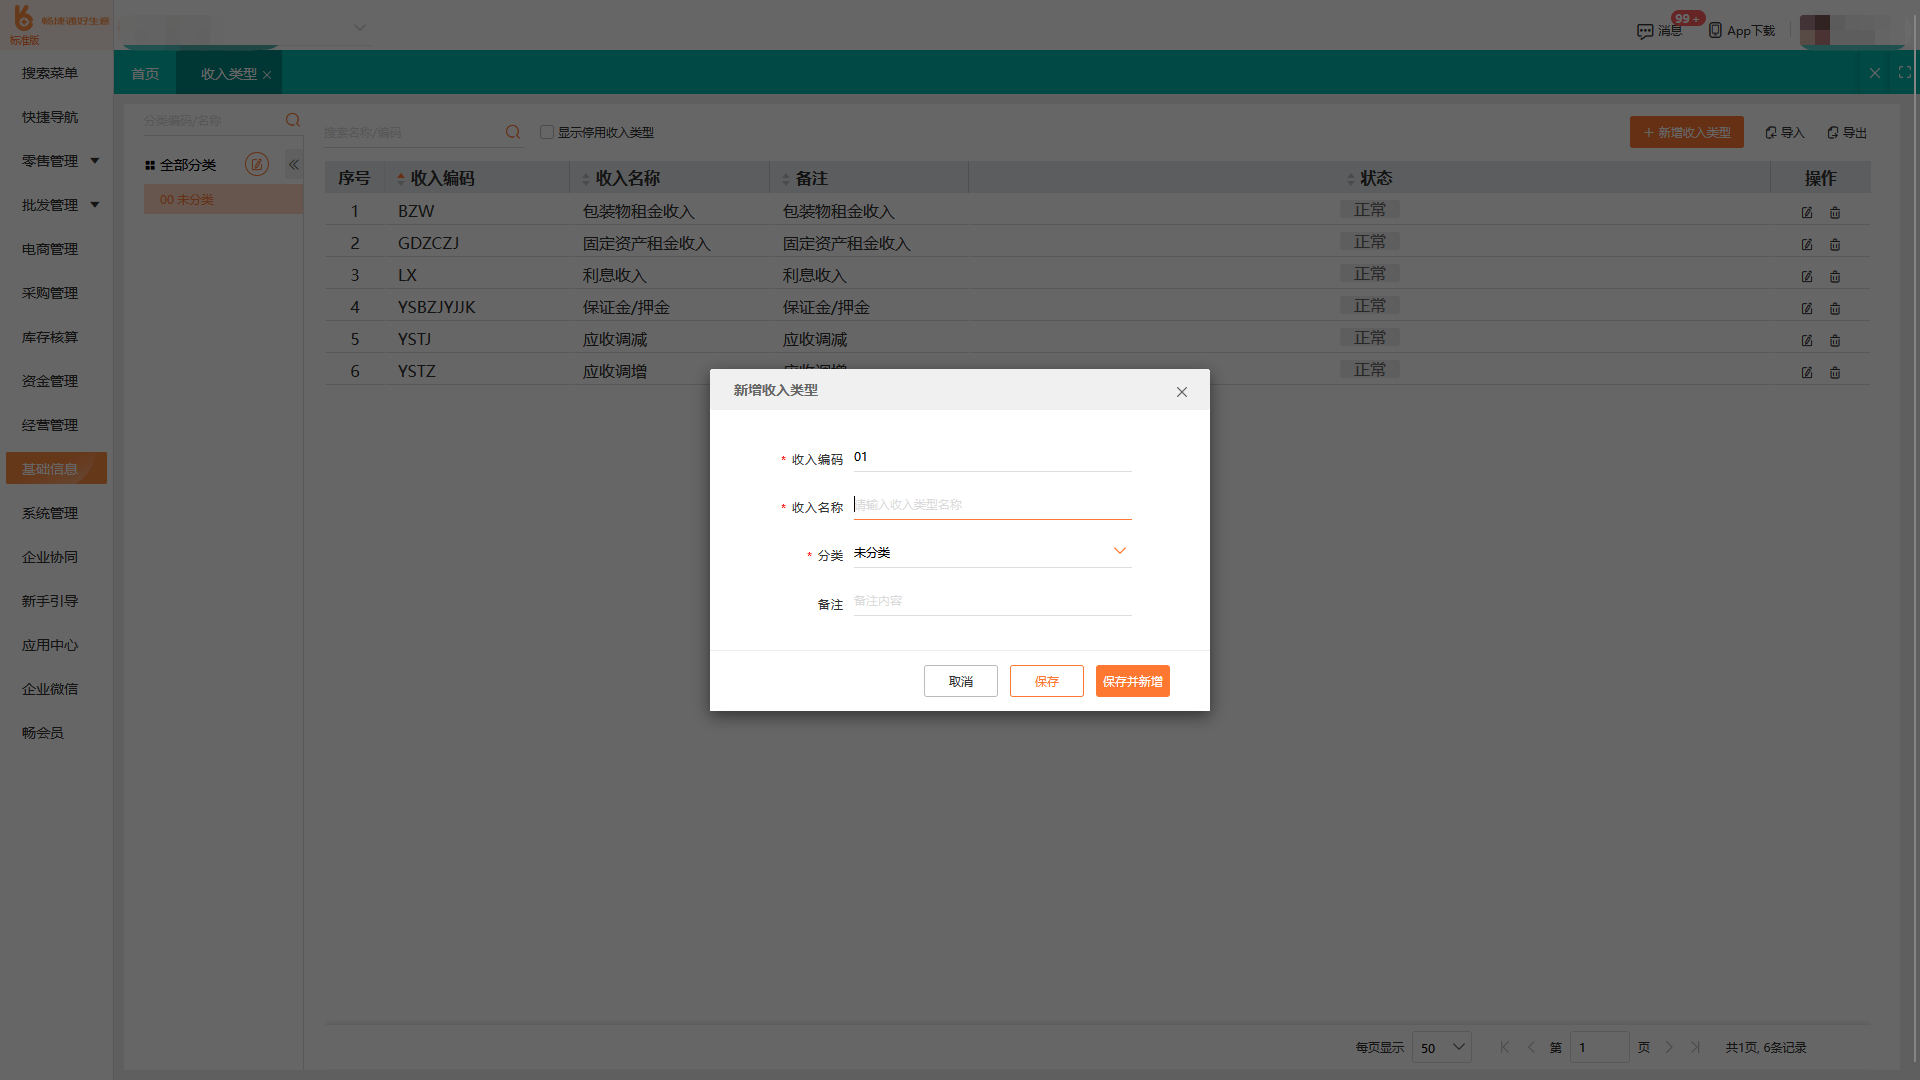Select page size 50 dropdown
Image resolution: width=1920 pixels, height=1080 pixels.
click(1439, 1047)
